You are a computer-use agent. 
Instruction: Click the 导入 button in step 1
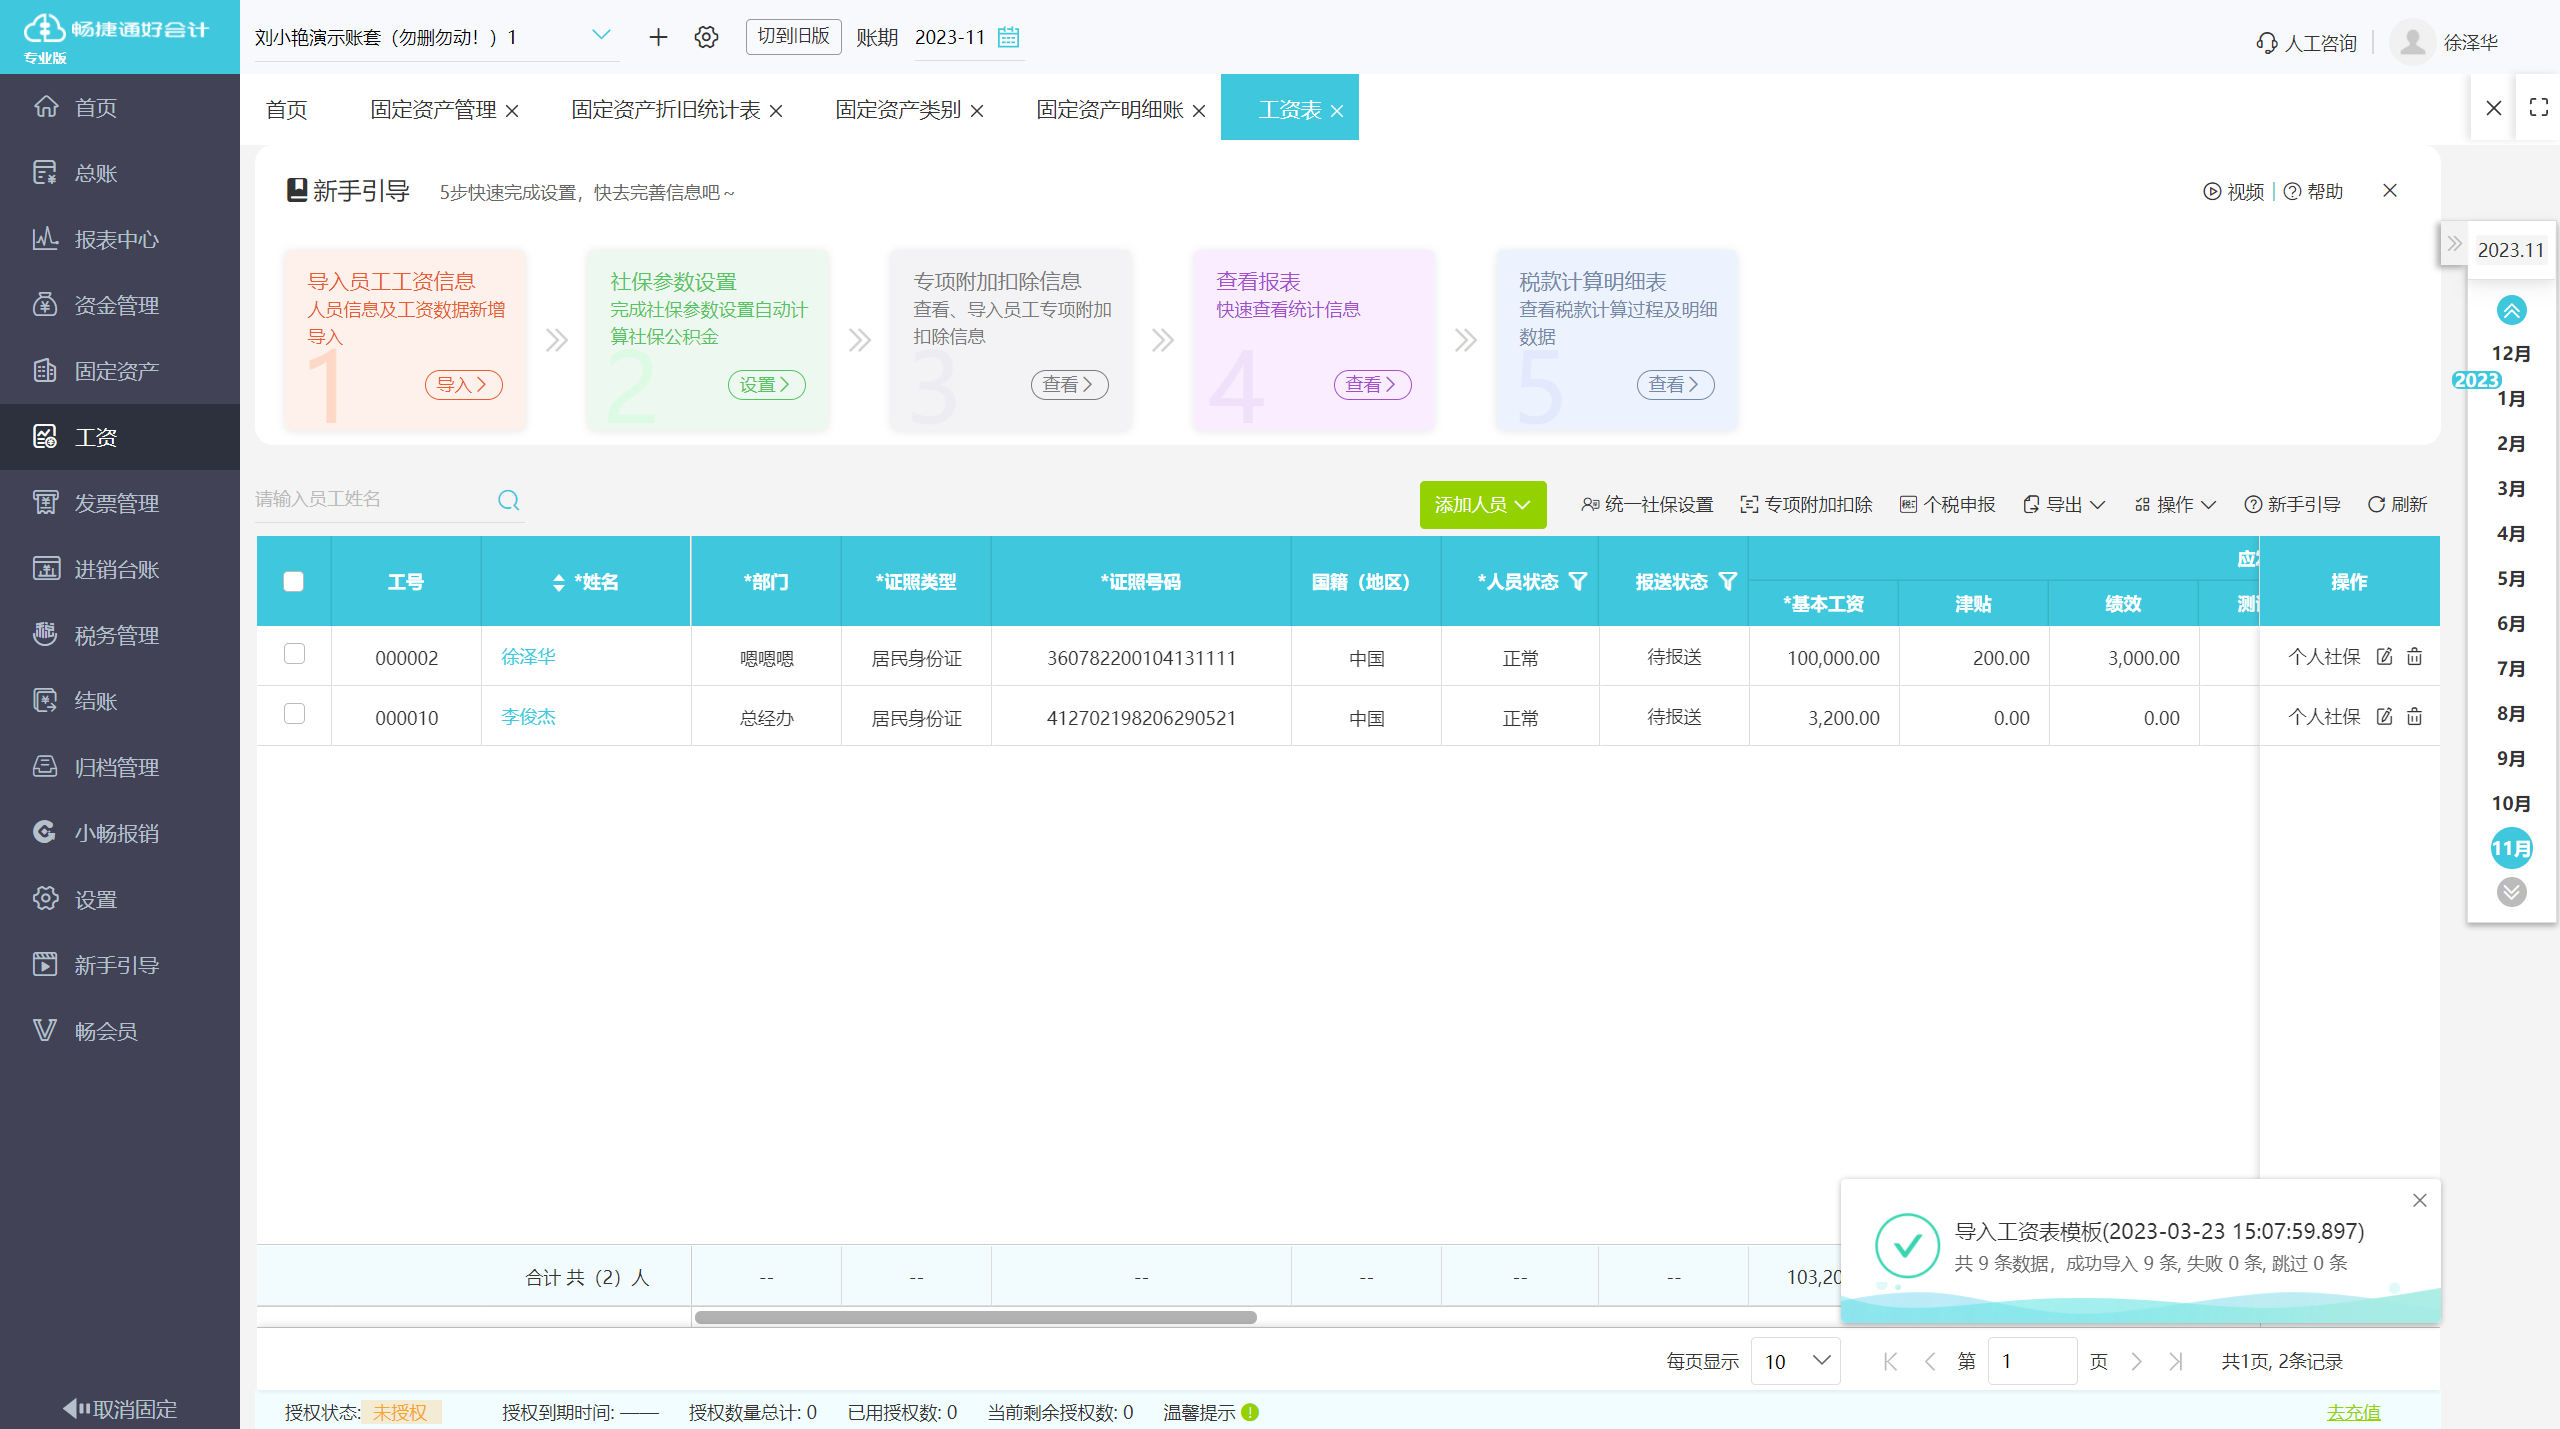[x=461, y=385]
